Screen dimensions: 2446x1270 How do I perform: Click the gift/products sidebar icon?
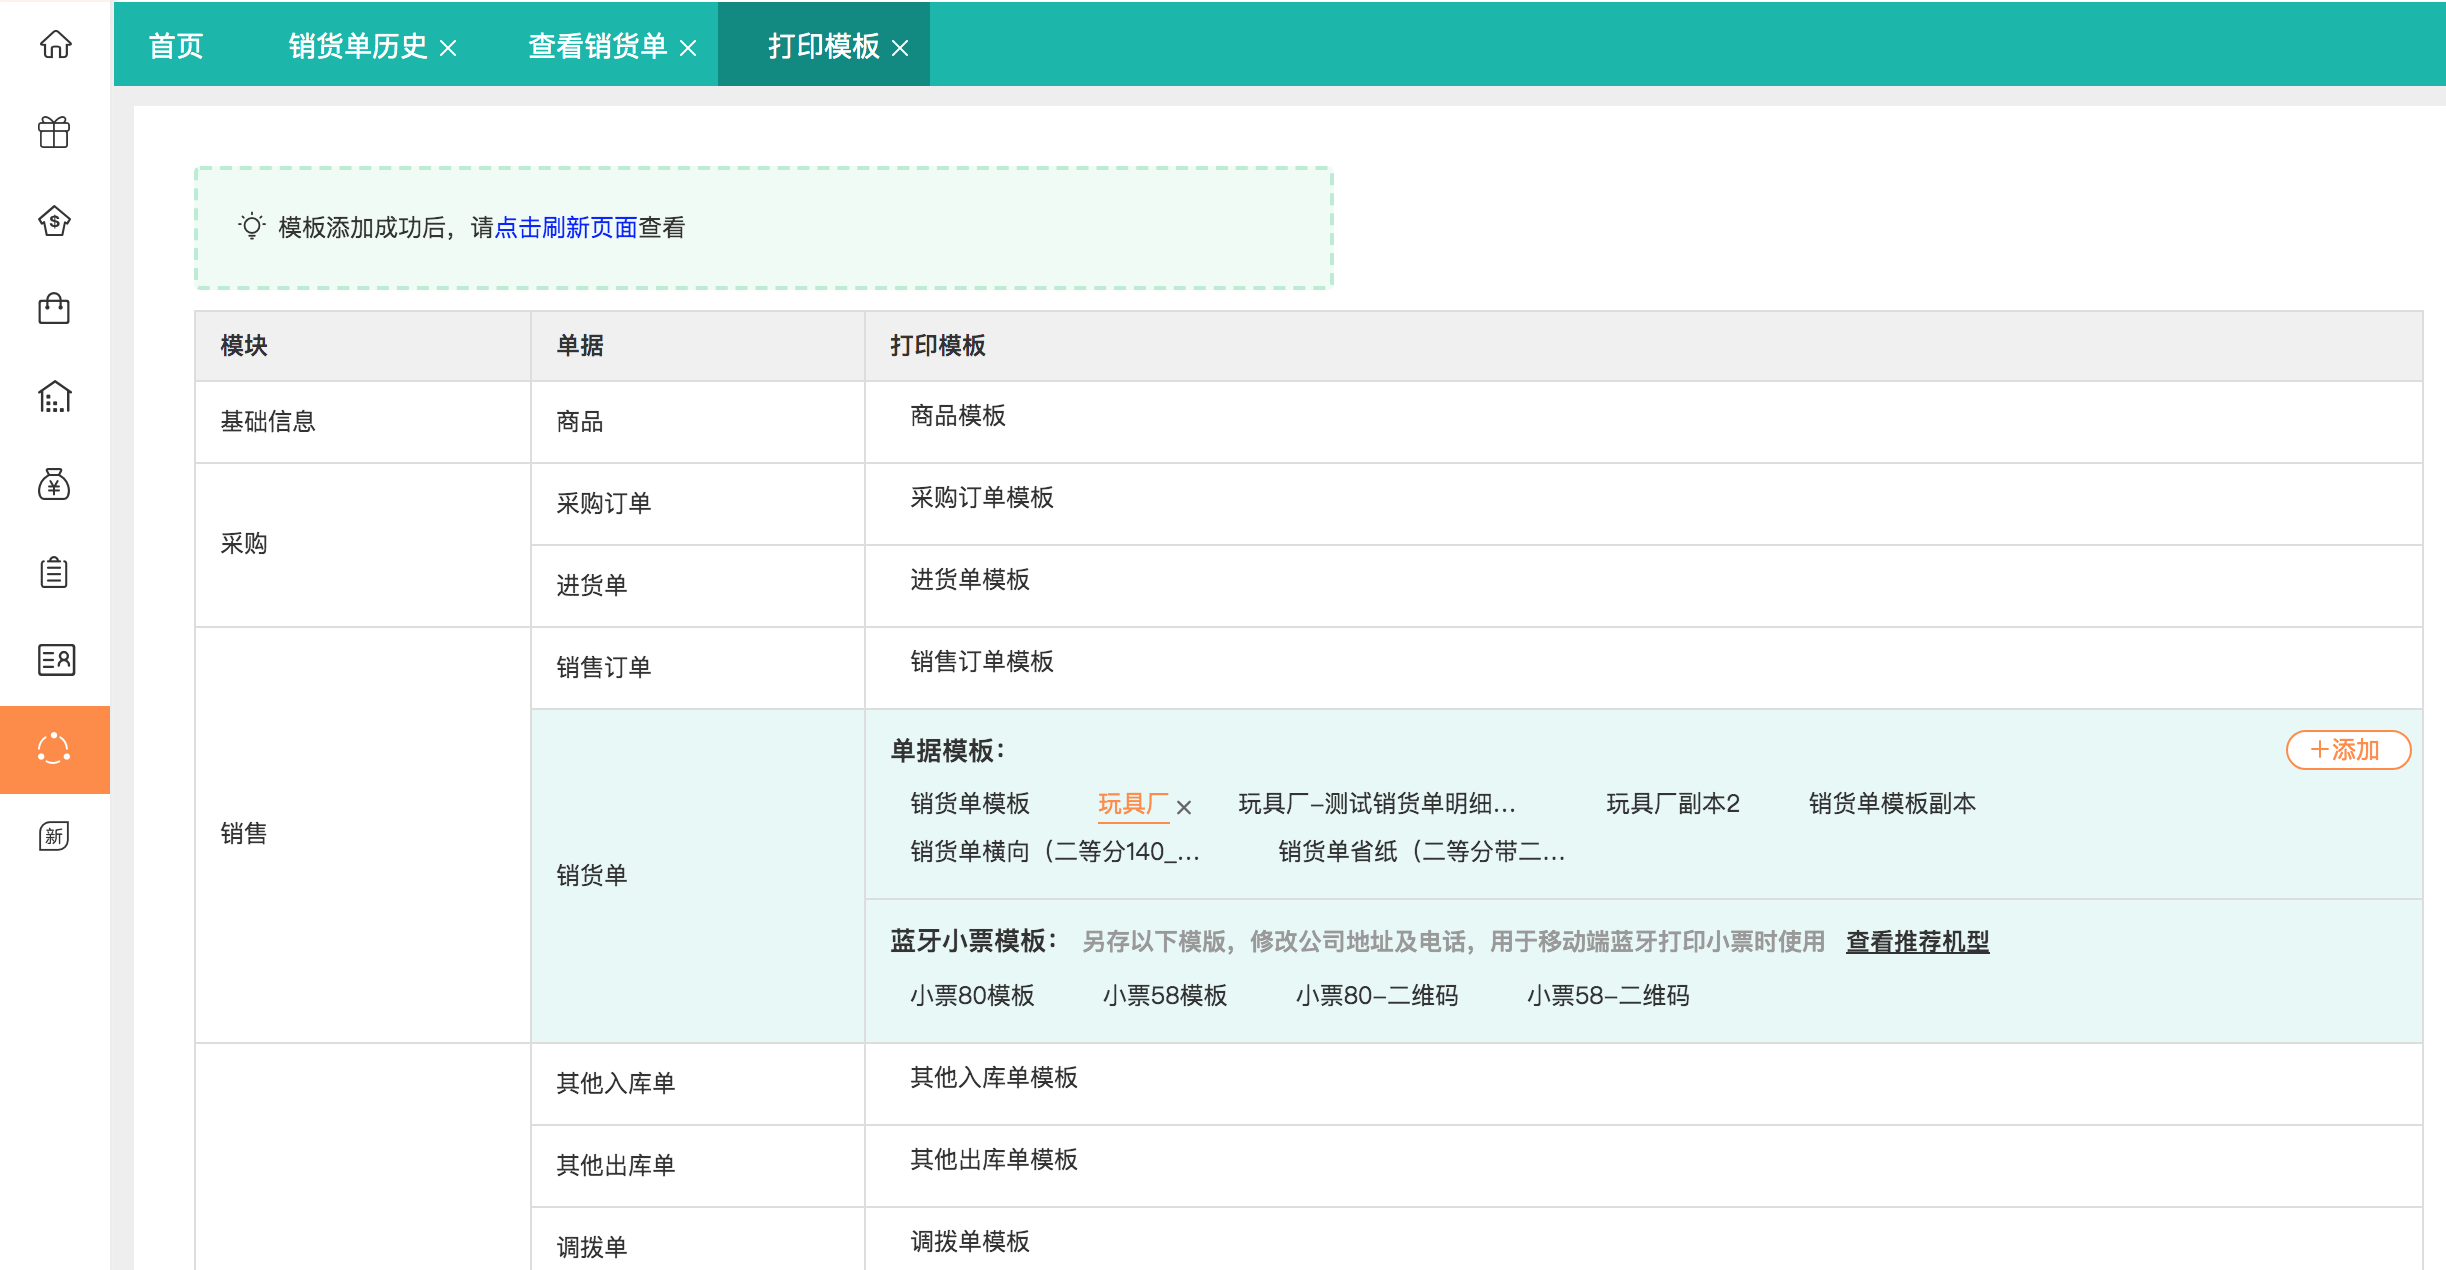tap(55, 133)
